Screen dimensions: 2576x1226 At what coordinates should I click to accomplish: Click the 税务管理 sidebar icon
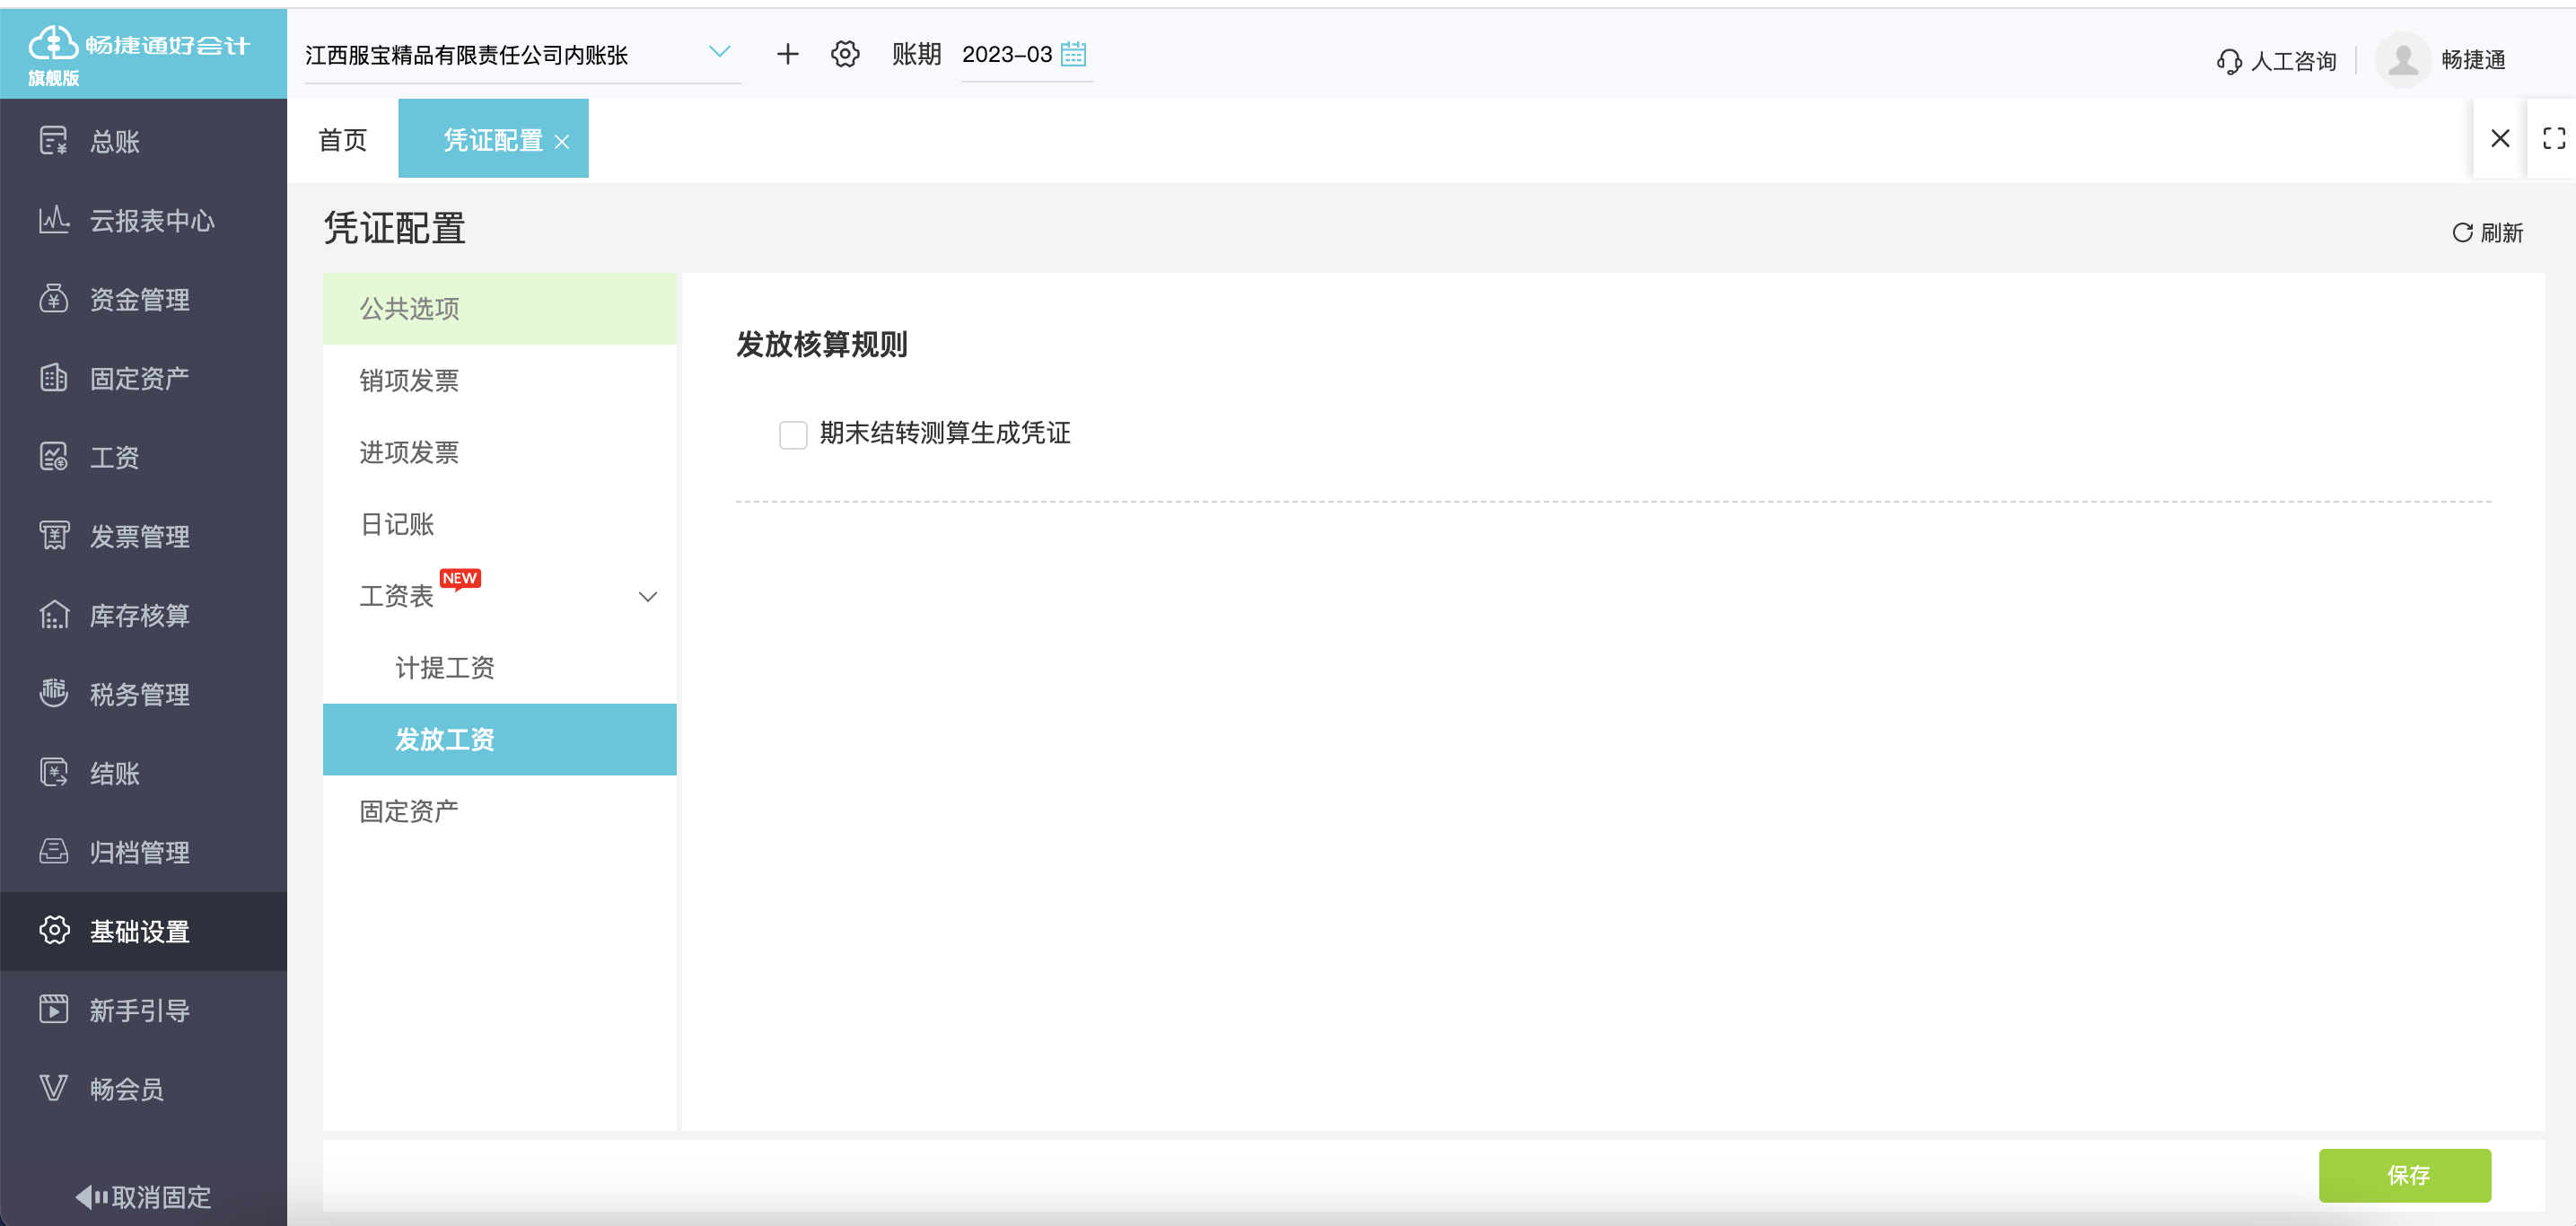tap(143, 696)
